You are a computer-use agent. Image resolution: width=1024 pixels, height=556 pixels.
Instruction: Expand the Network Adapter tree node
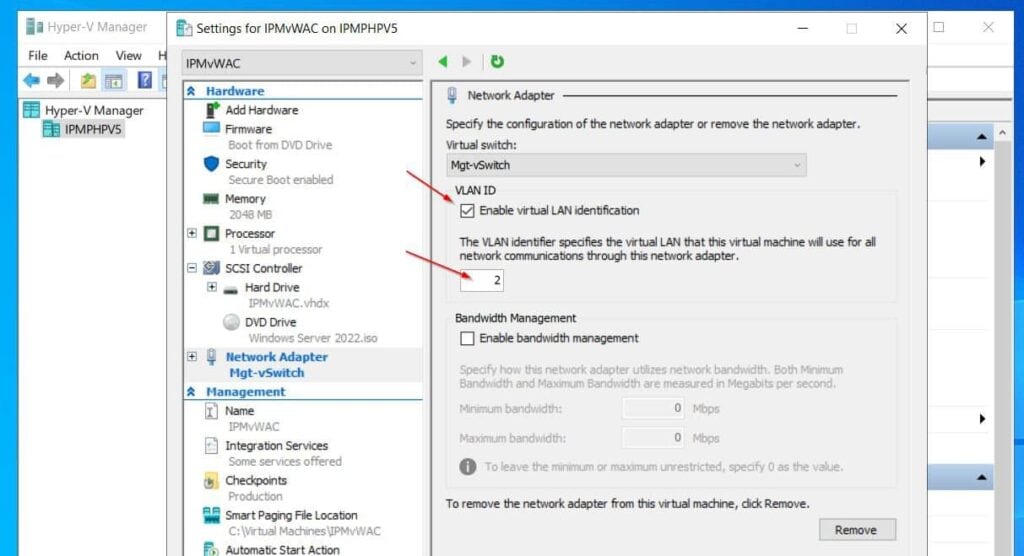coord(192,356)
